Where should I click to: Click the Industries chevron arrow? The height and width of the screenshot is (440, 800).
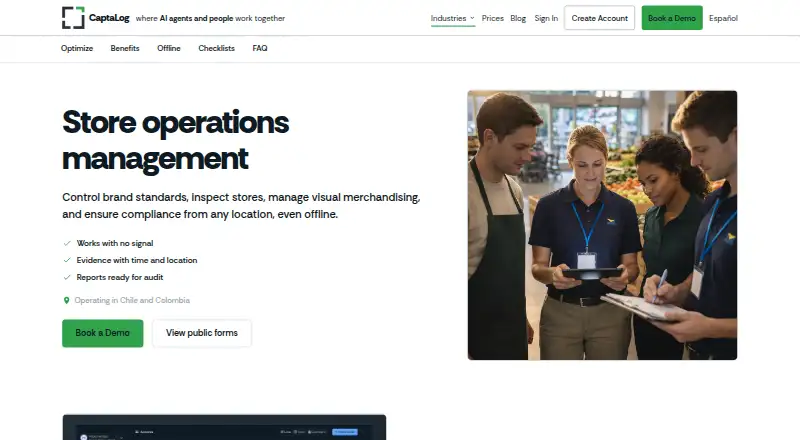click(472, 18)
